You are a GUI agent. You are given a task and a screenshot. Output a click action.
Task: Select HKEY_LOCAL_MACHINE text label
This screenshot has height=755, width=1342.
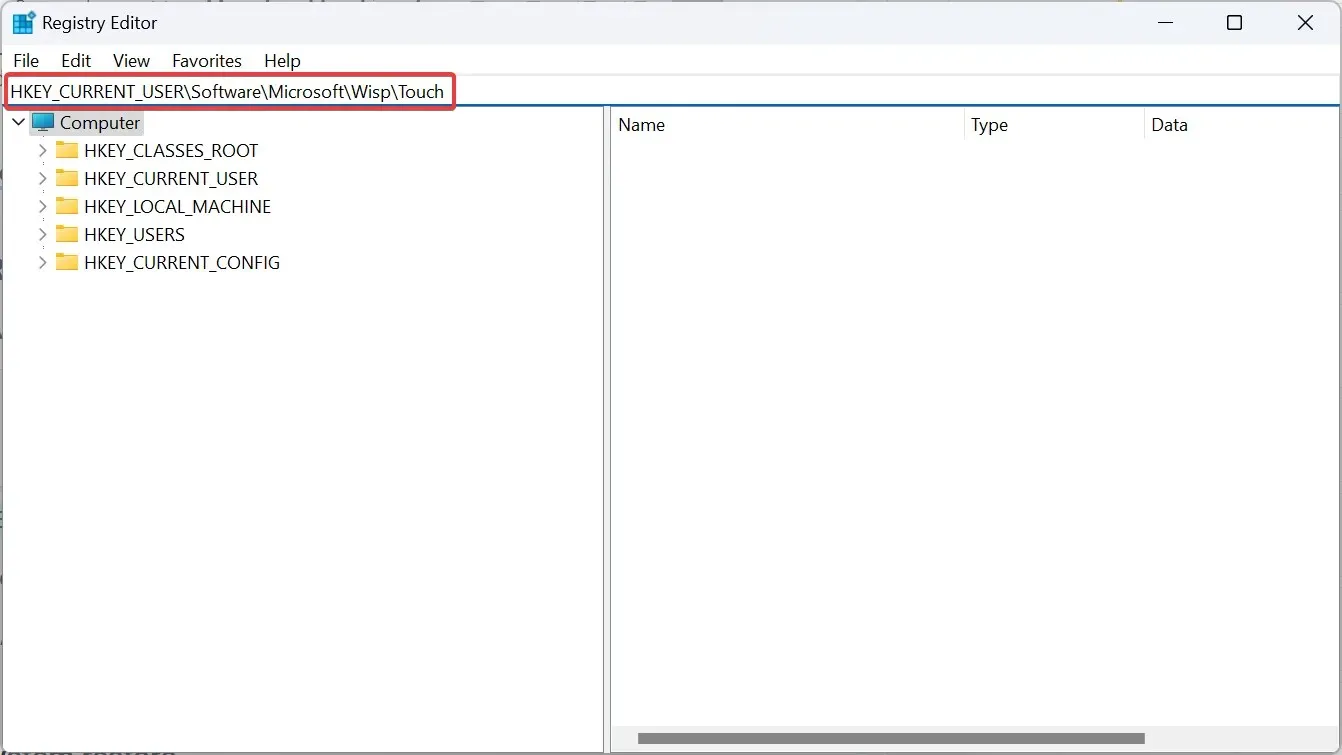177,207
